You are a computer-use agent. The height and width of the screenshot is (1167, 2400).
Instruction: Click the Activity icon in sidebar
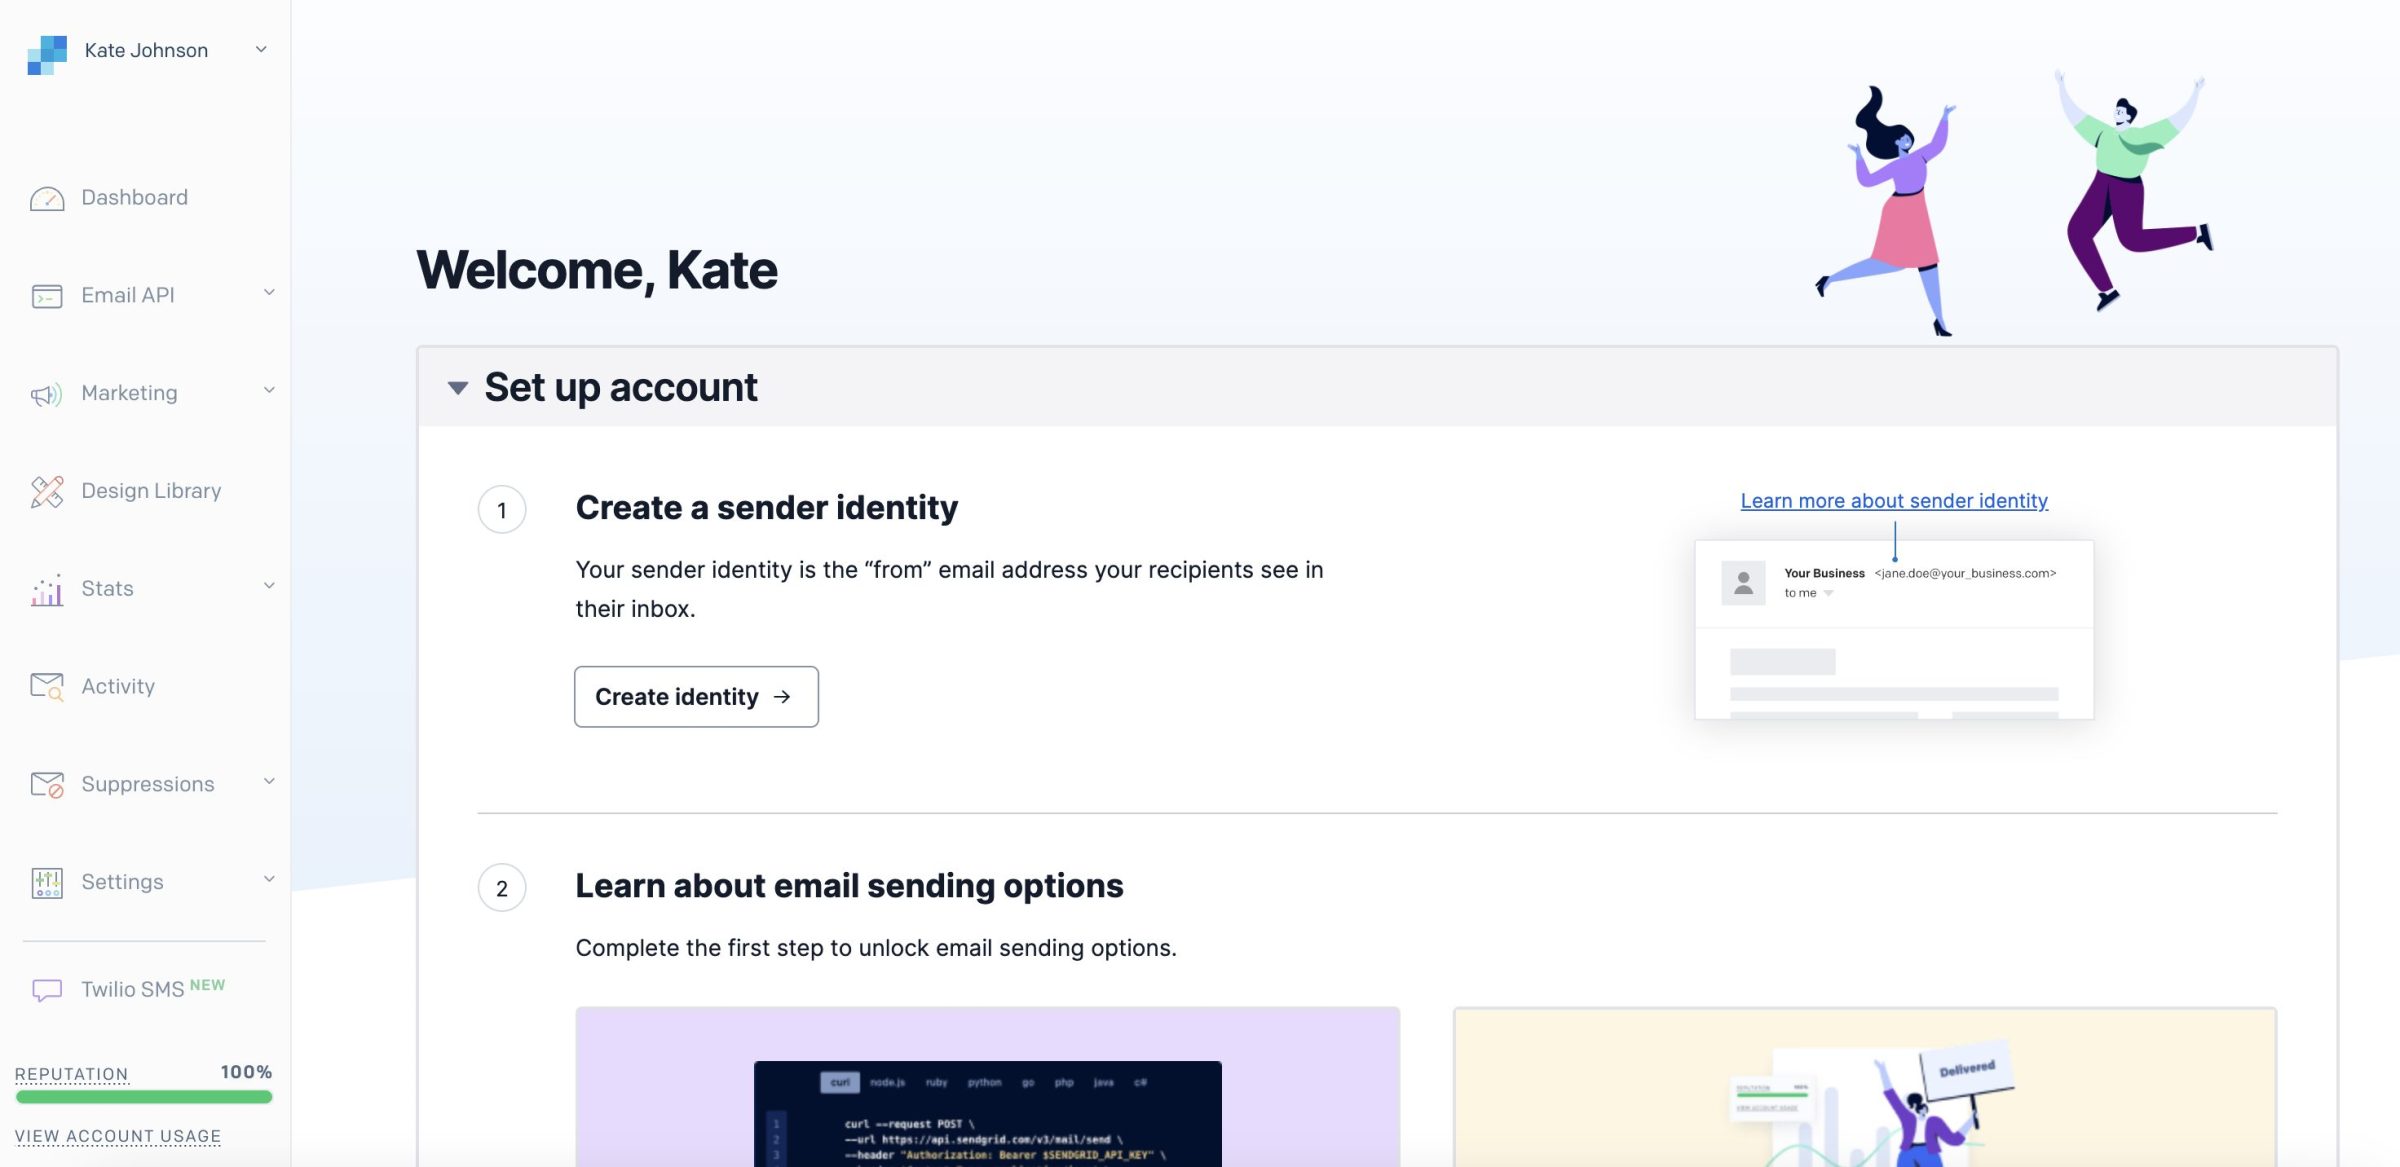[44, 686]
